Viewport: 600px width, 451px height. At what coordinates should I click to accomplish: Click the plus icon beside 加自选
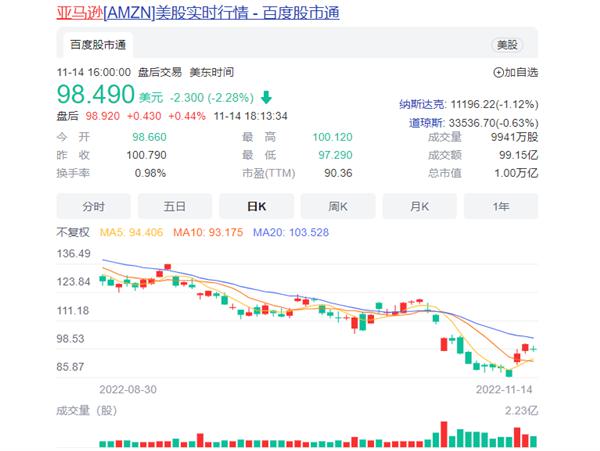coord(498,72)
